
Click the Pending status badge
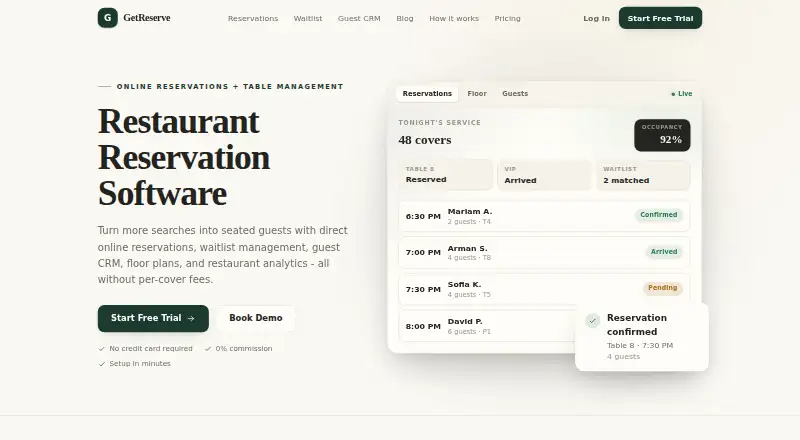click(x=663, y=288)
